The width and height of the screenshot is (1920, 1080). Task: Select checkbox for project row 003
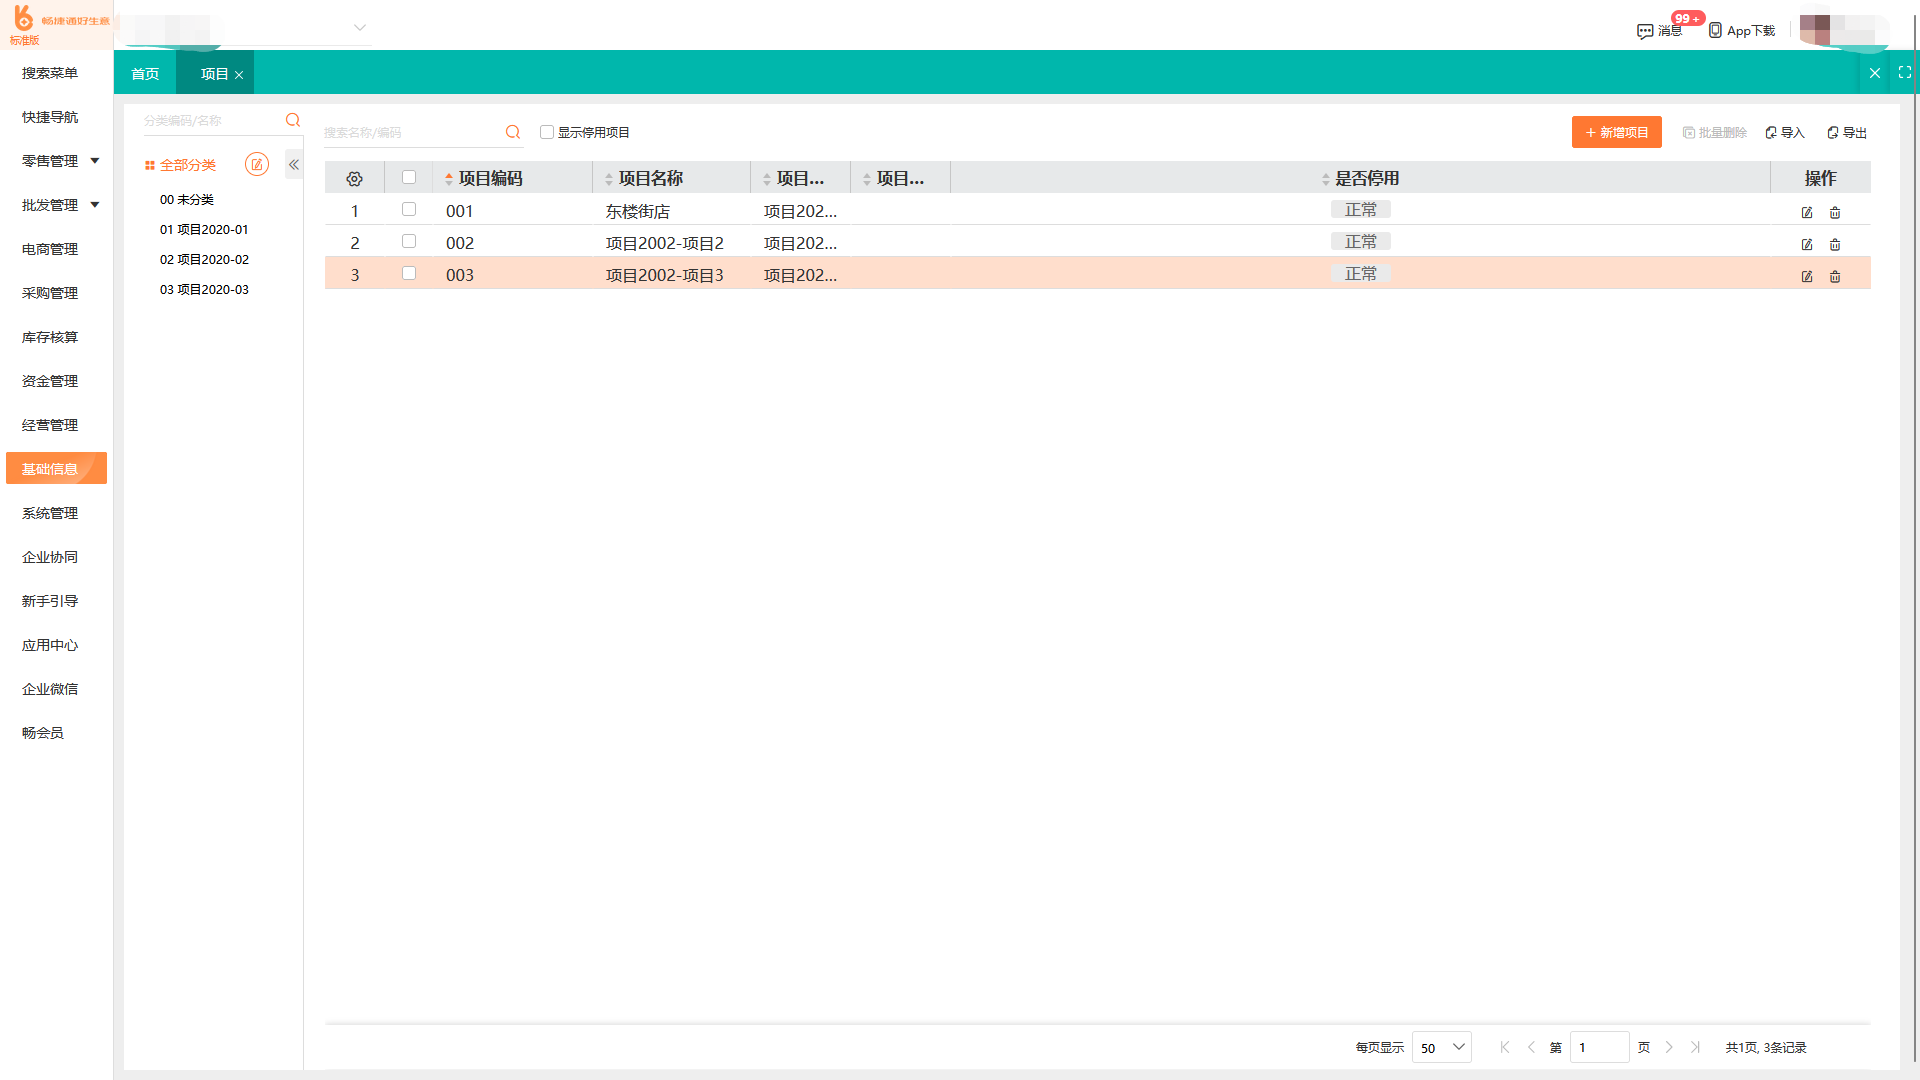tap(409, 273)
